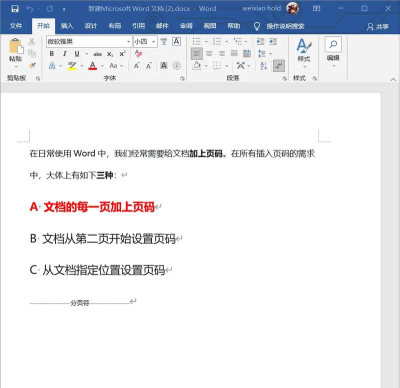
Task: Click the Grow Font icon
Action: point(137,66)
